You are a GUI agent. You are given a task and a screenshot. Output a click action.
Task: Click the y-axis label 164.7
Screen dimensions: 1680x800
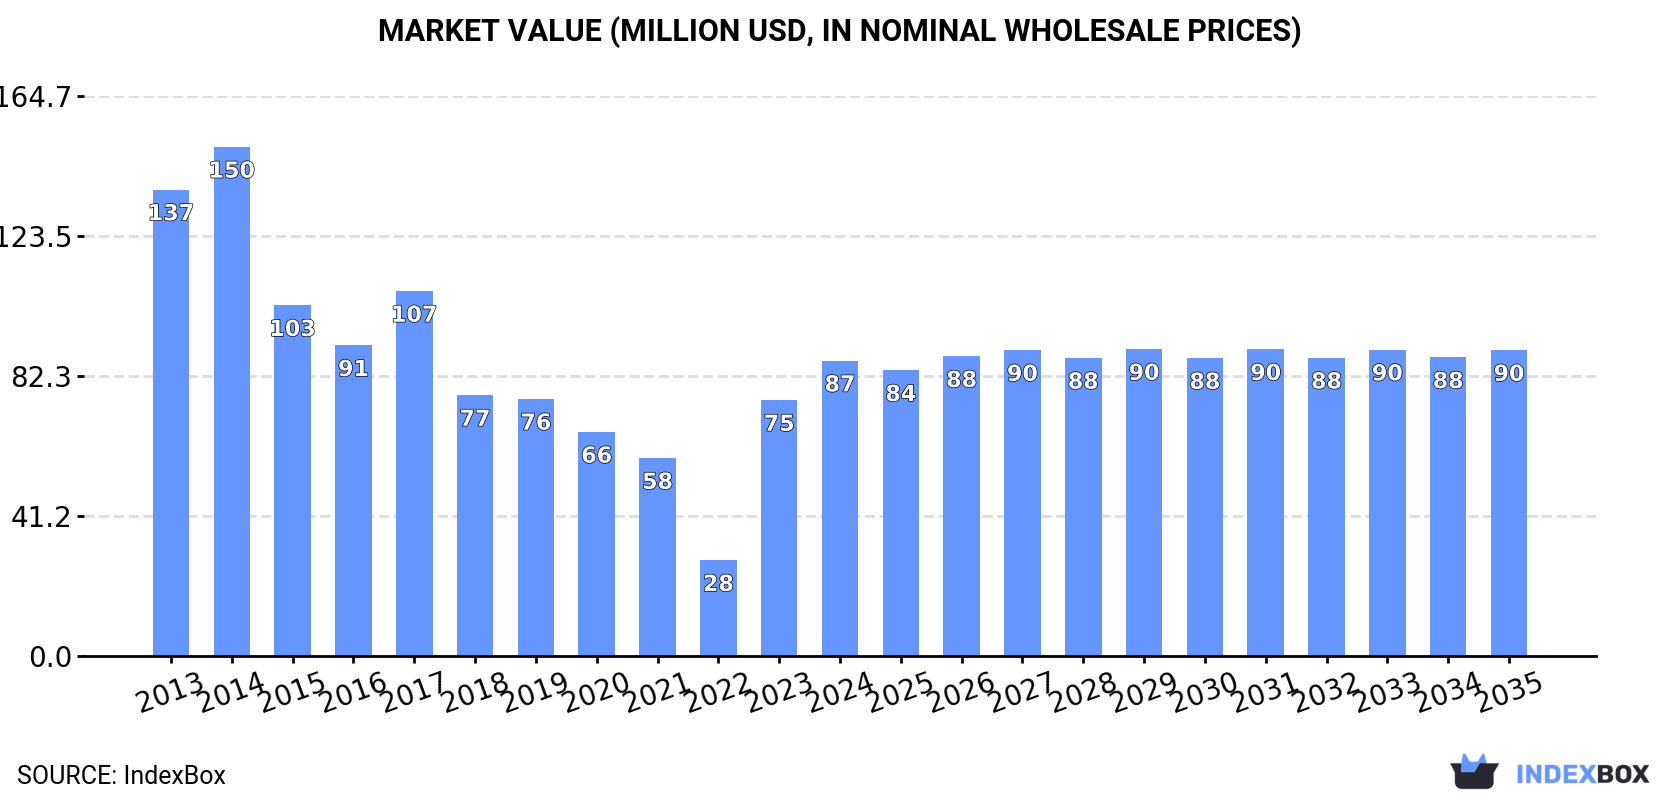(x=36, y=97)
